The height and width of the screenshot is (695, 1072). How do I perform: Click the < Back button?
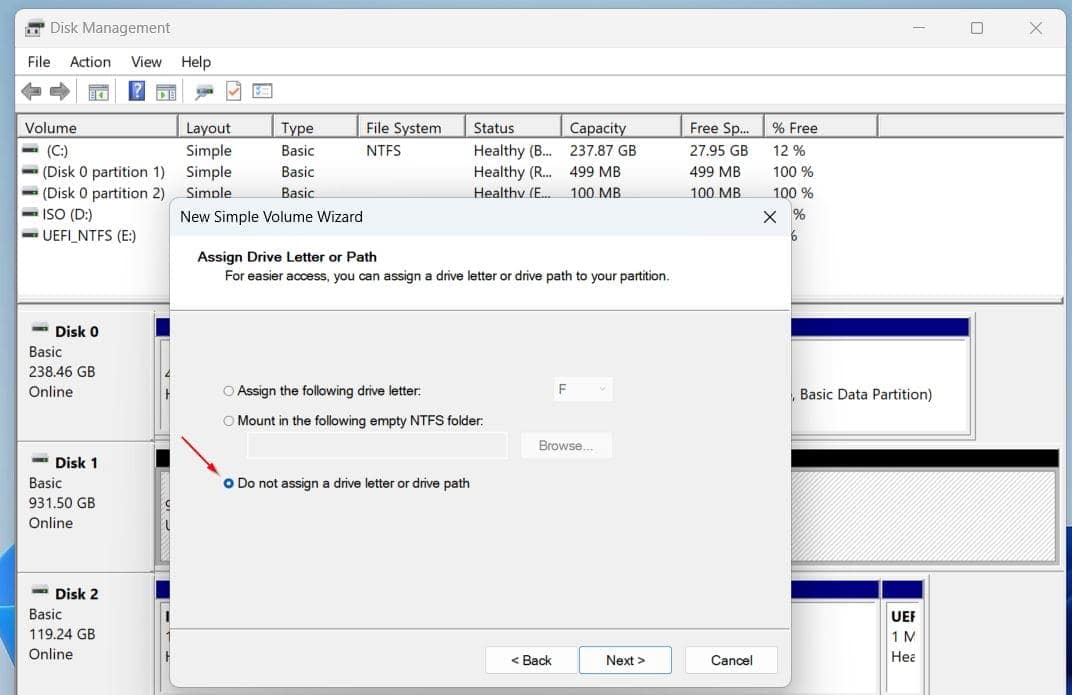coord(531,660)
